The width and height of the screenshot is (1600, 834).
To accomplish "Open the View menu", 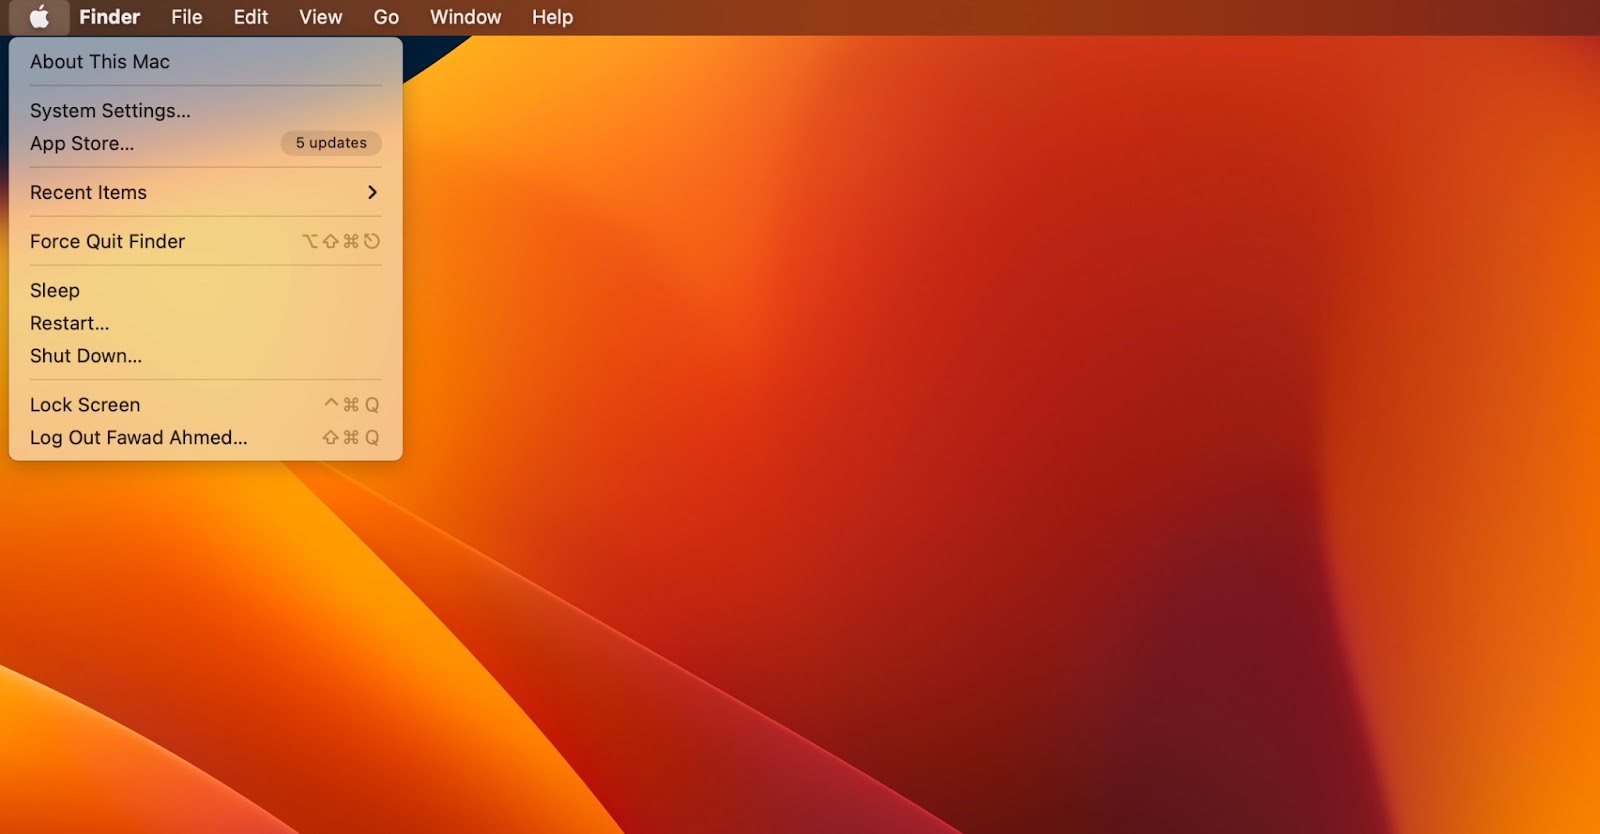I will coord(320,17).
